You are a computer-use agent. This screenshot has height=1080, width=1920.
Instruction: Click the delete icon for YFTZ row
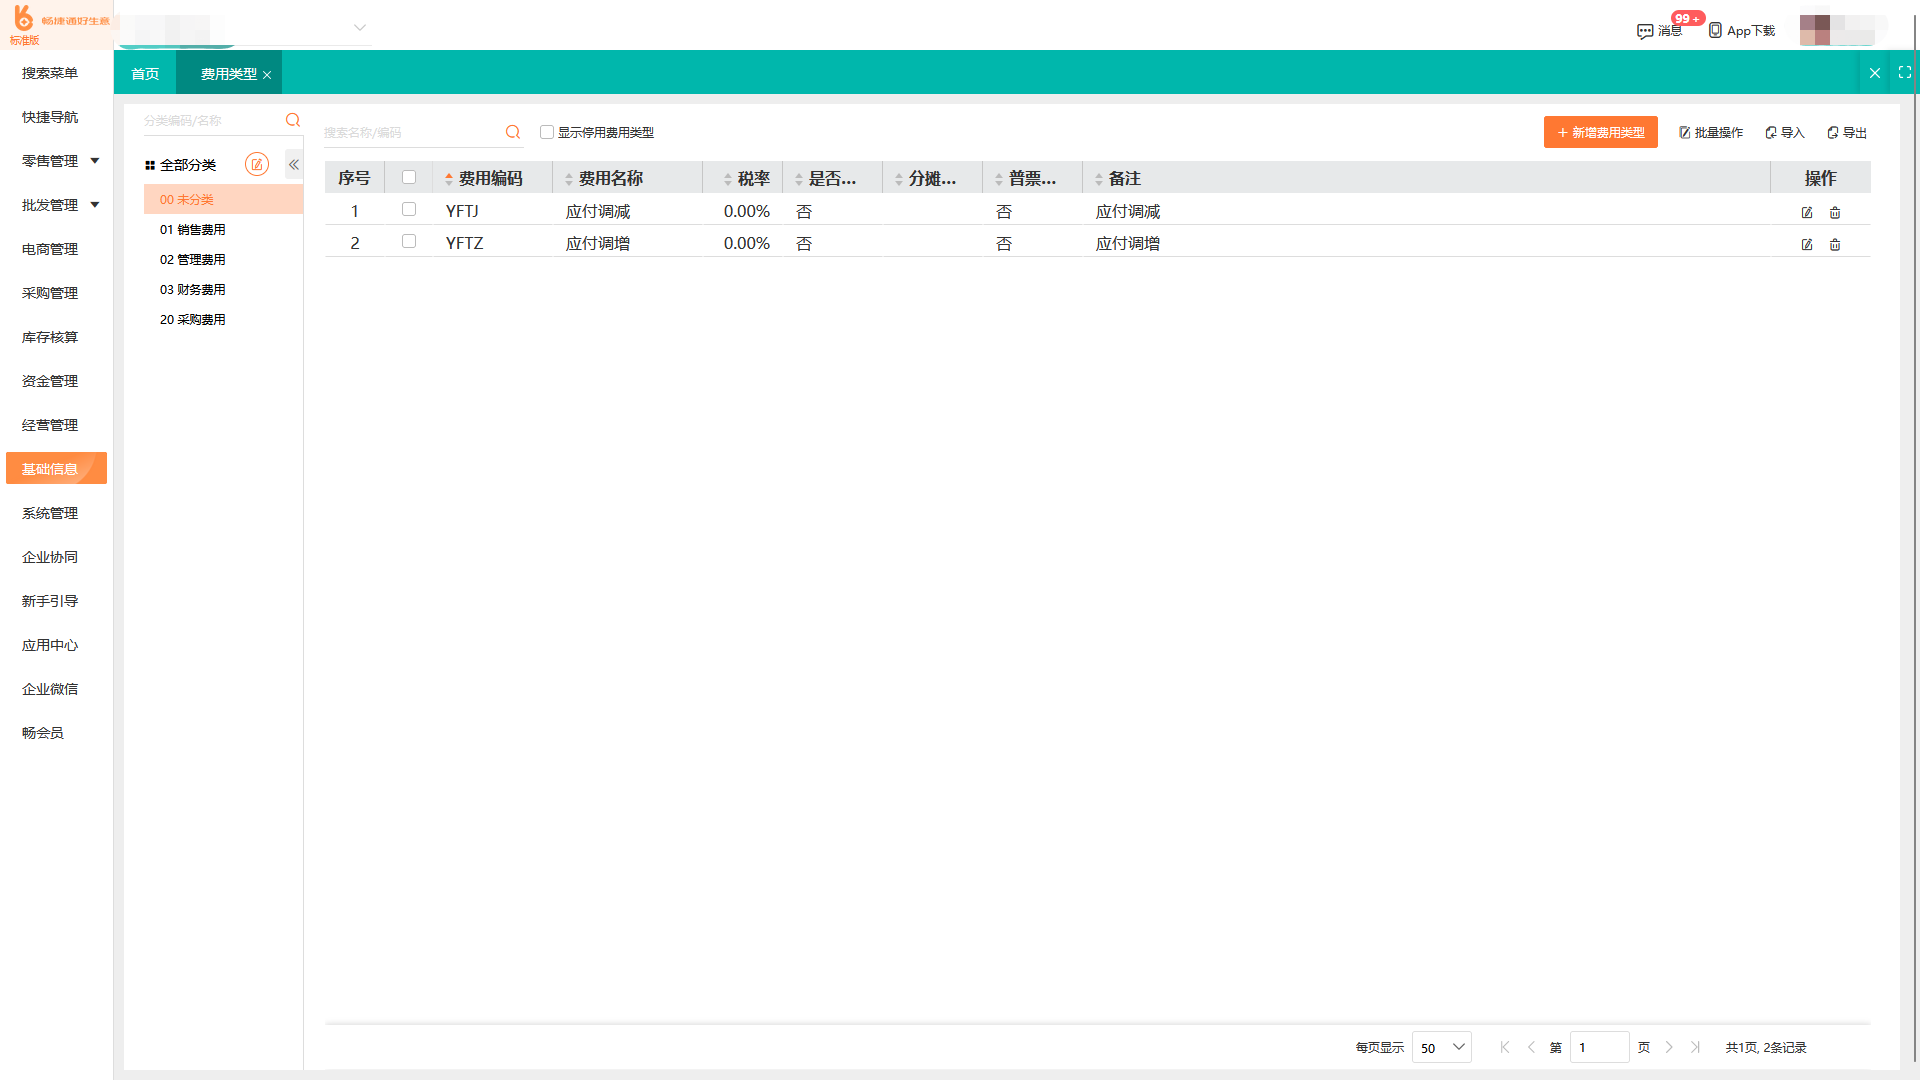1837,244
